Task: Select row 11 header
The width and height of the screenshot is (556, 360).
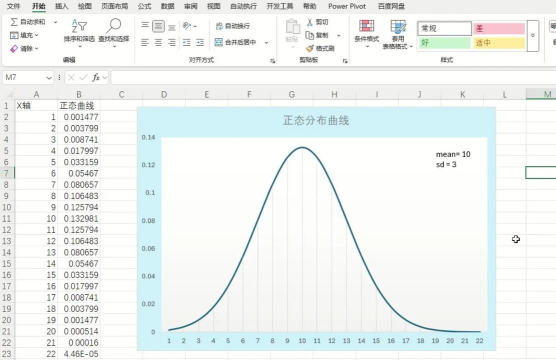Action: pyautogui.click(x=7, y=218)
